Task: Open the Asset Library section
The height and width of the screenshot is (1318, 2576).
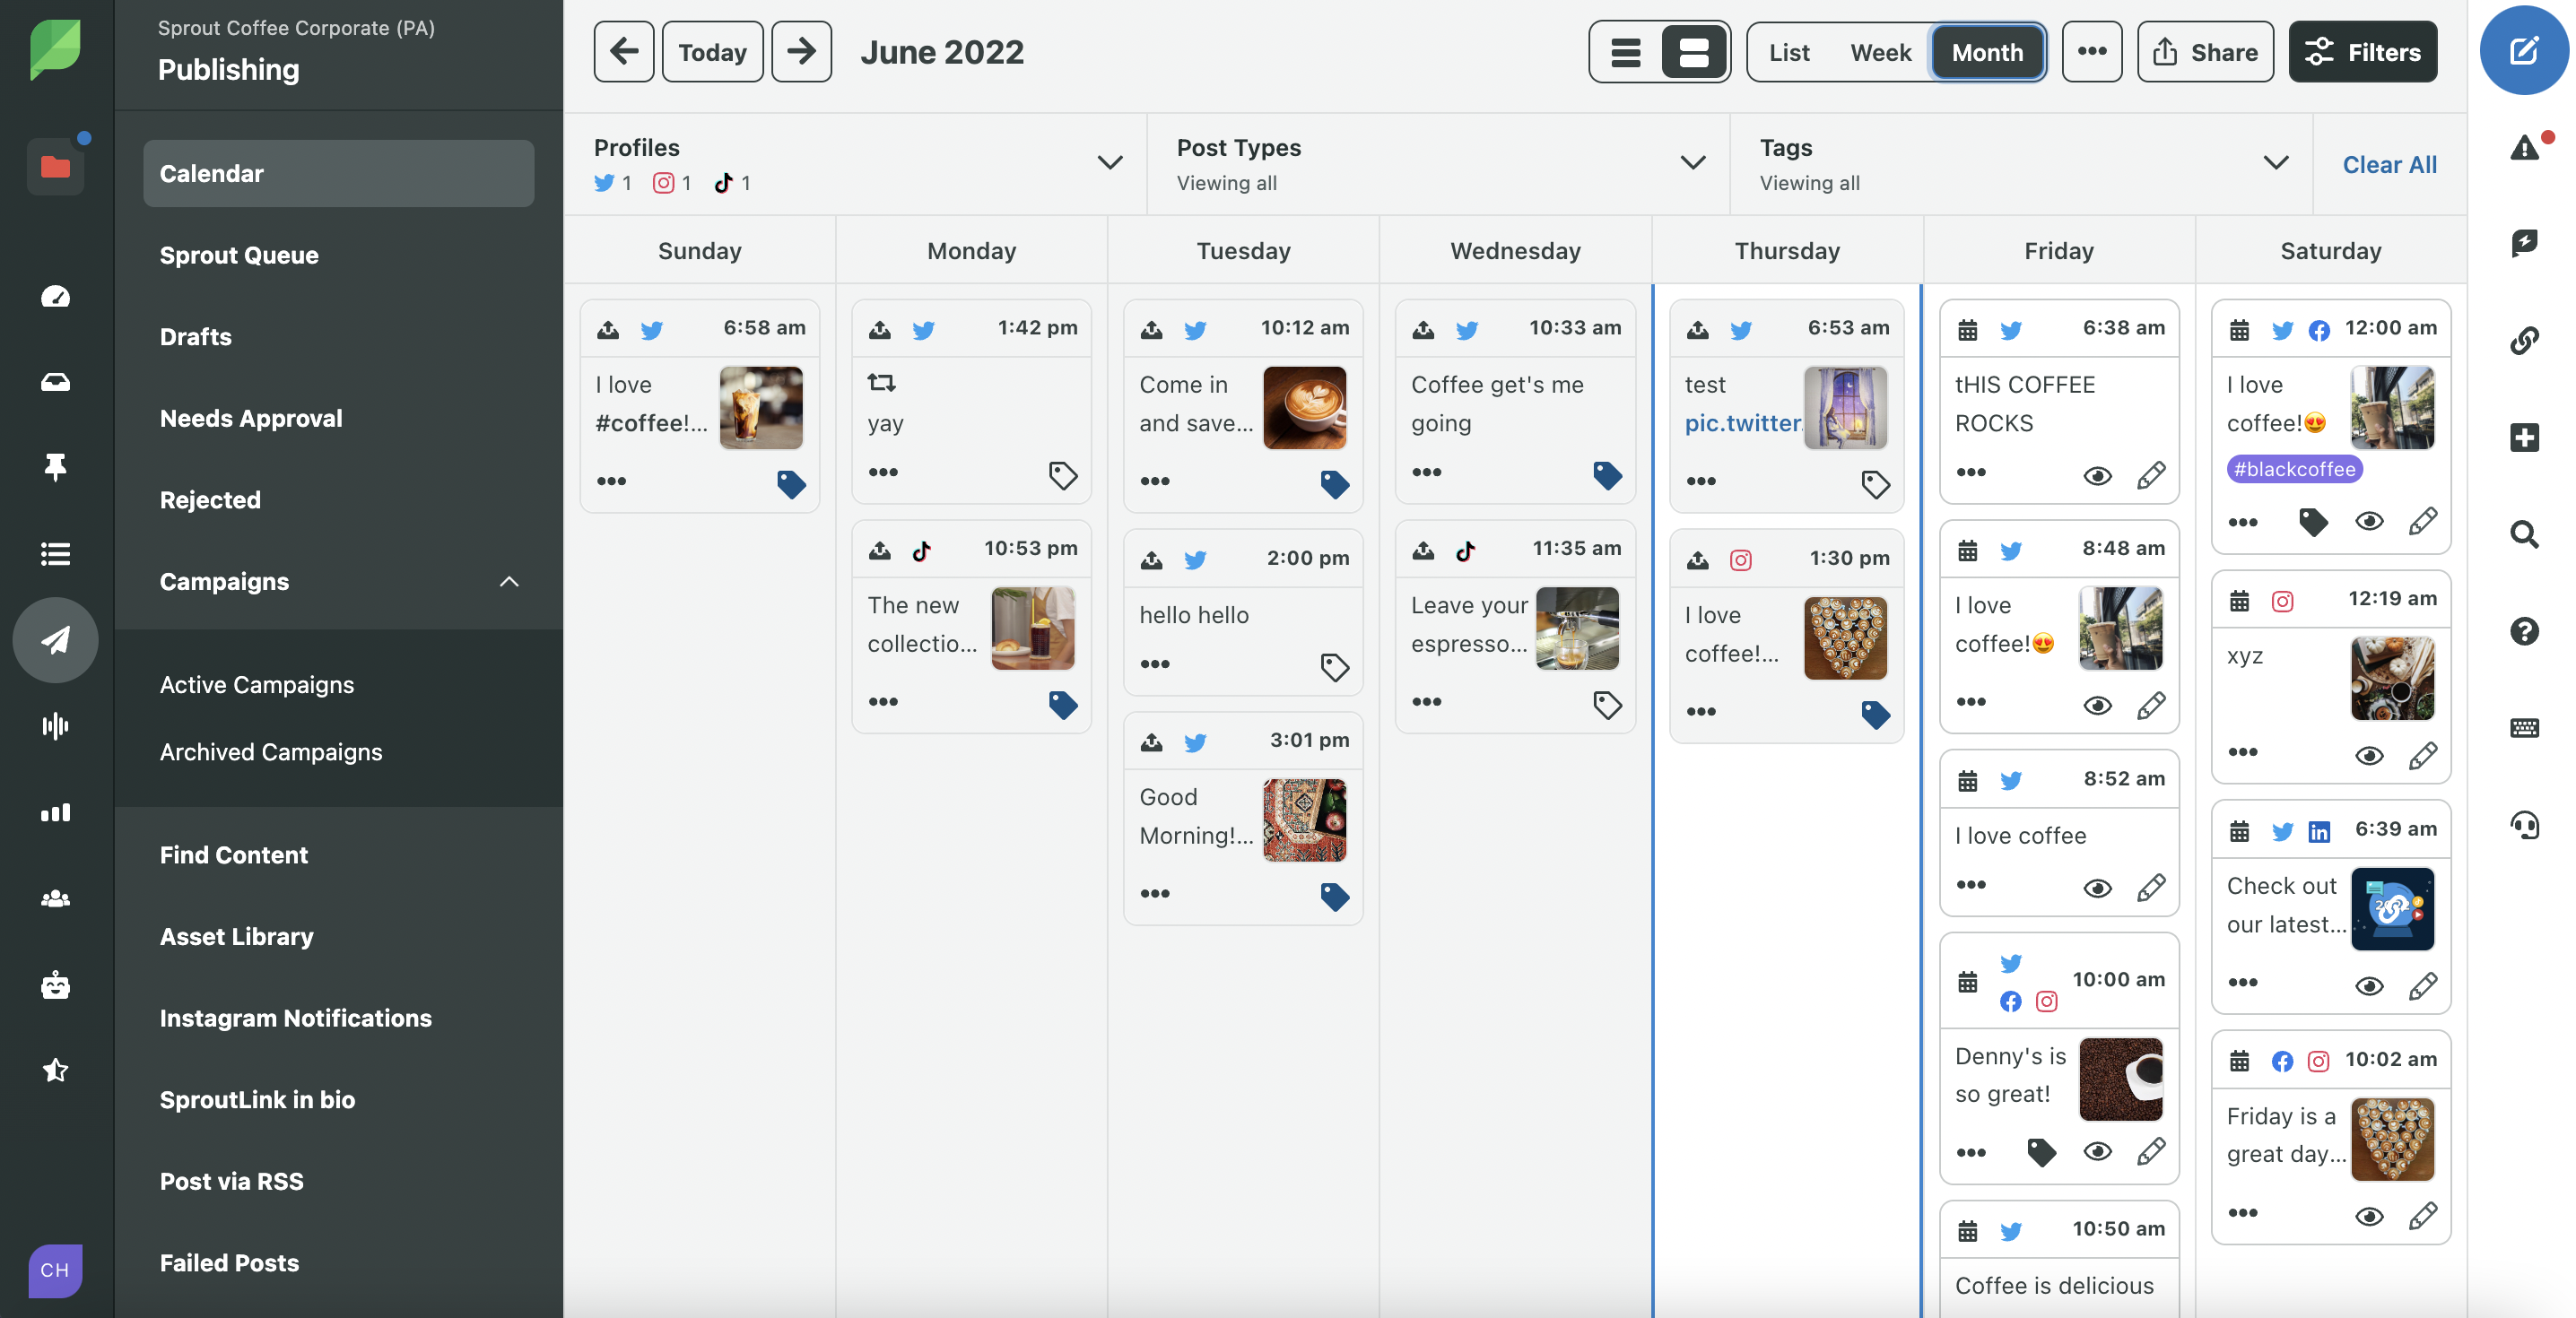Action: tap(235, 934)
